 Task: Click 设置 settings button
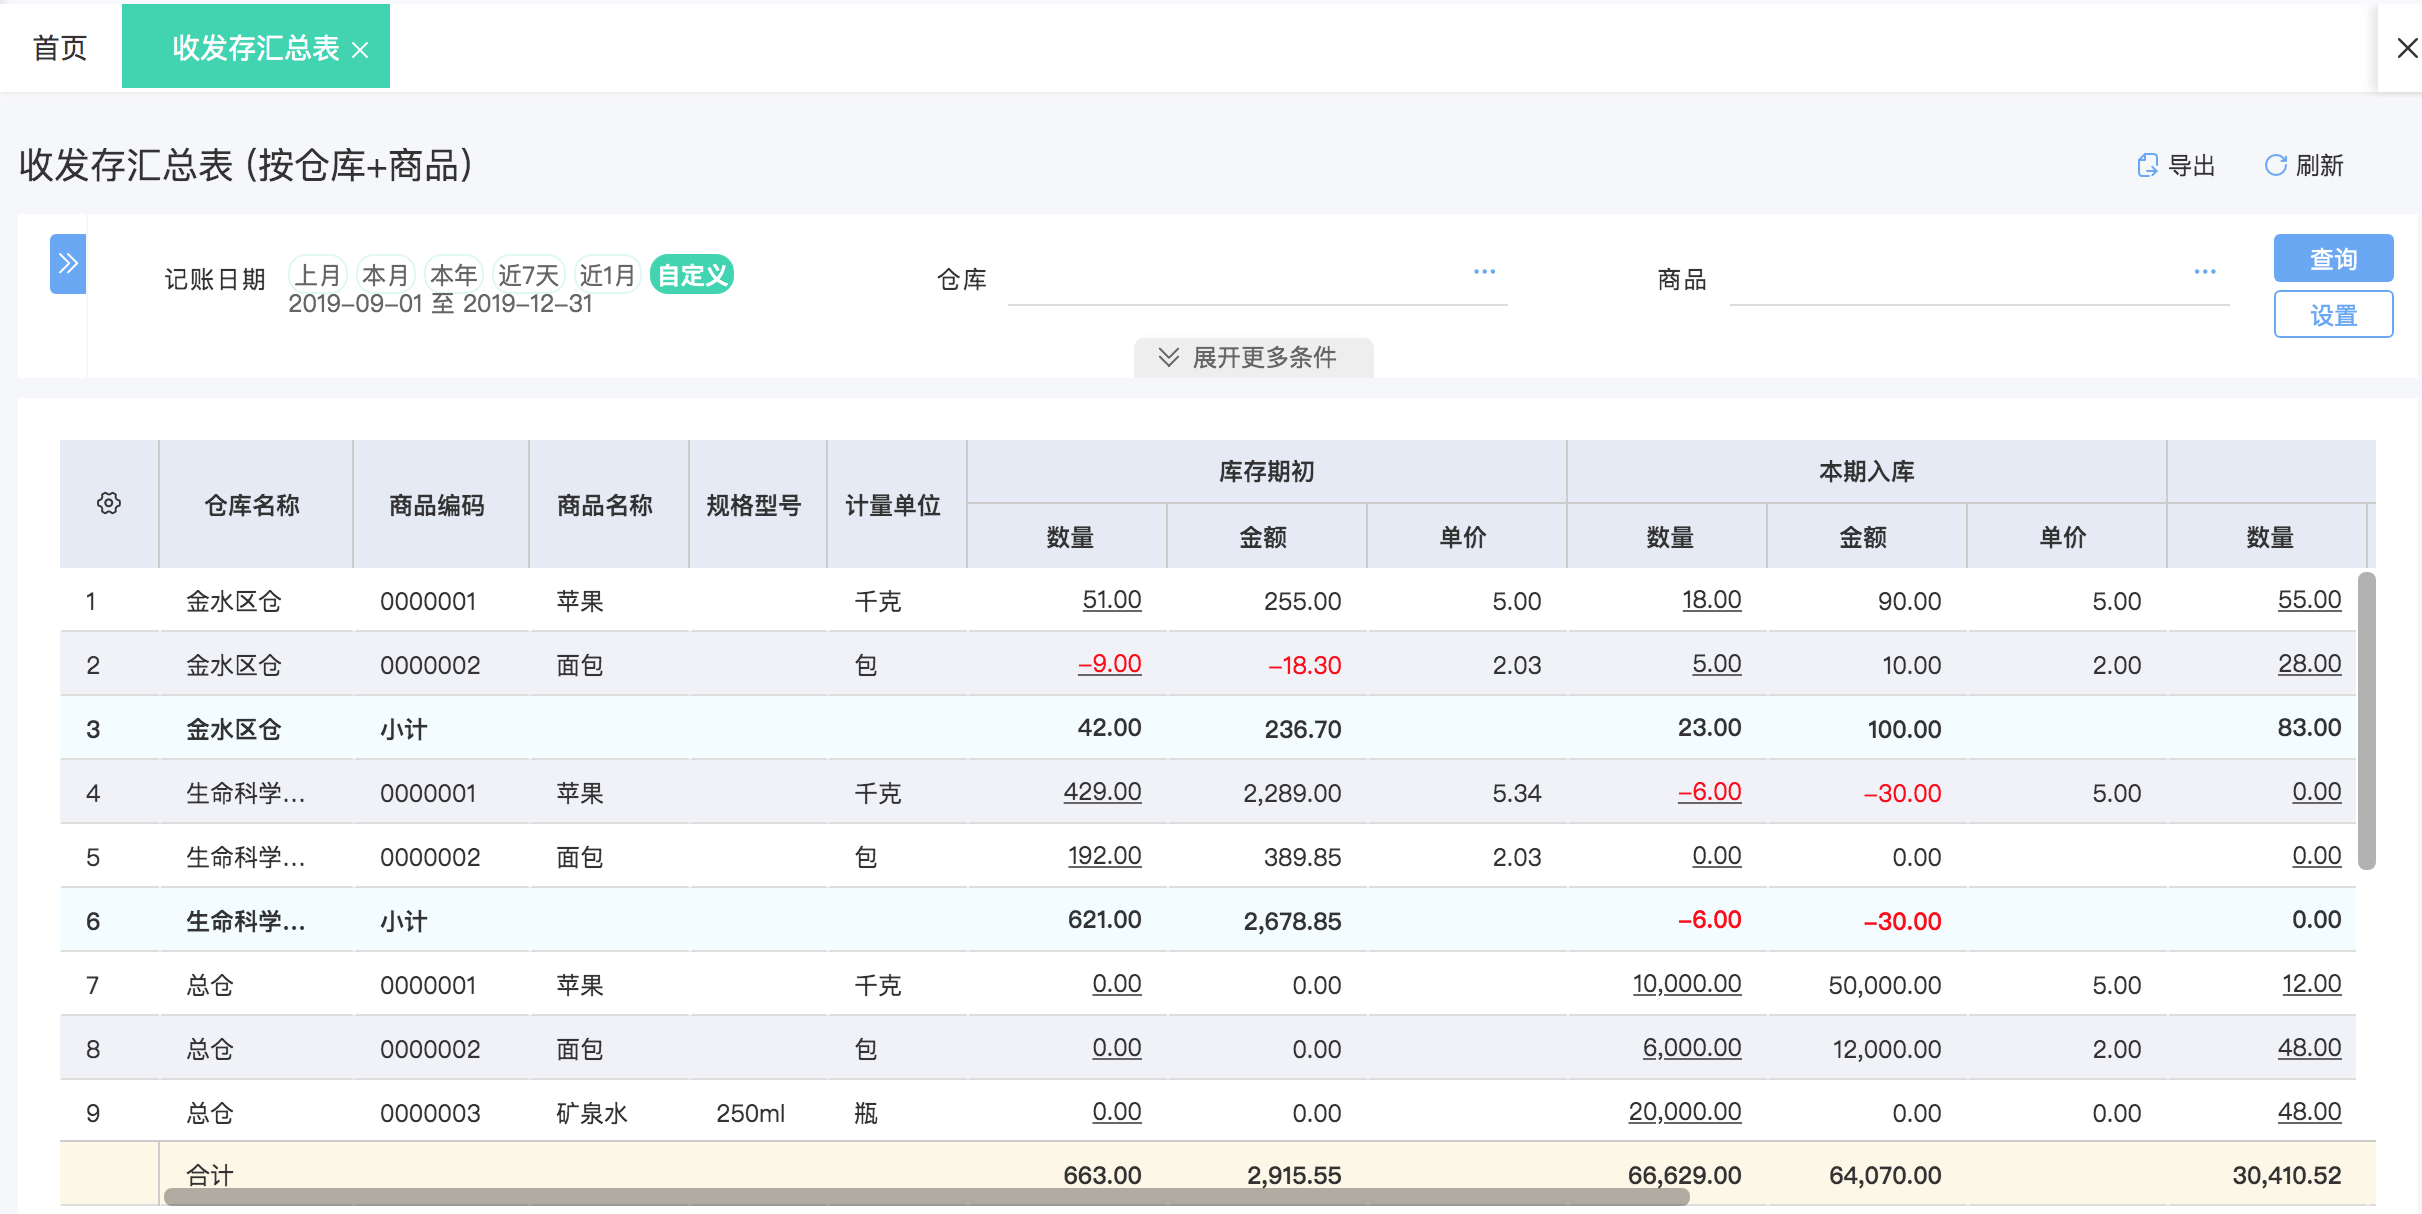[2334, 316]
